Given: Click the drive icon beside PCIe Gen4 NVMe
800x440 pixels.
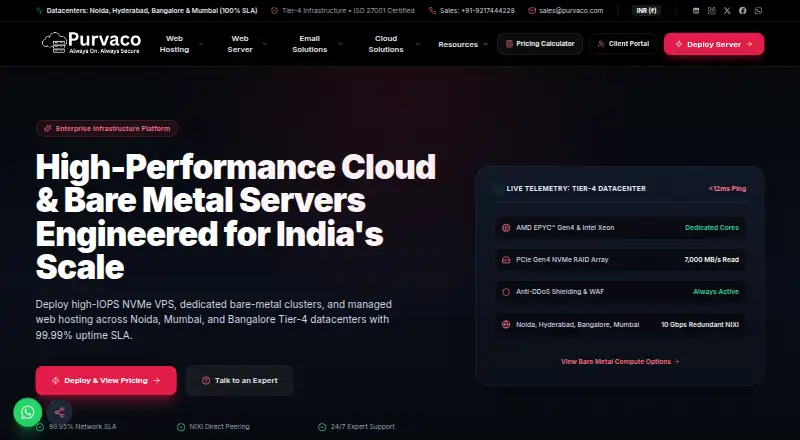Looking at the screenshot, I should point(506,260).
